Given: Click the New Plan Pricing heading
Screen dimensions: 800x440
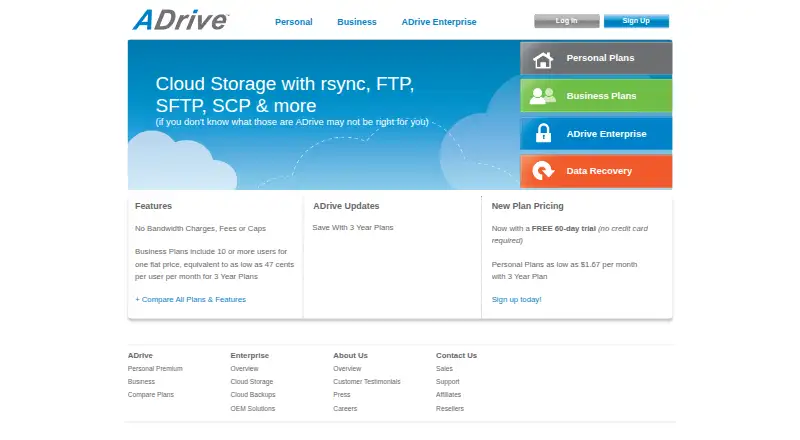Looking at the screenshot, I should 528,206.
